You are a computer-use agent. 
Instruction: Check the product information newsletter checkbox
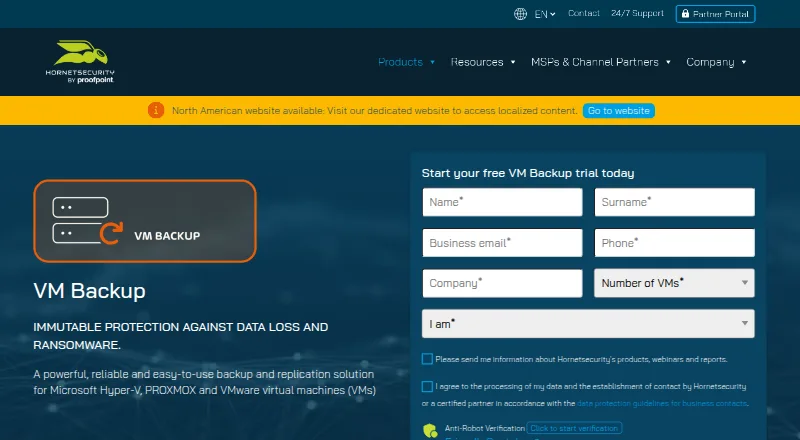point(428,359)
